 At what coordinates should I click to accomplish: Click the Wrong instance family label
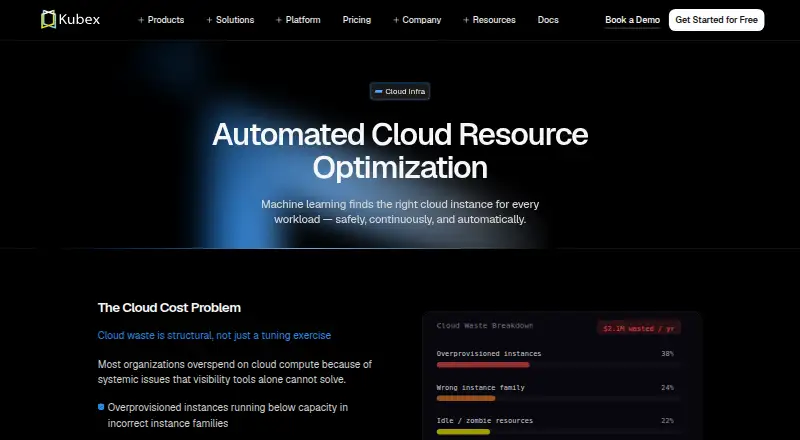(481, 387)
